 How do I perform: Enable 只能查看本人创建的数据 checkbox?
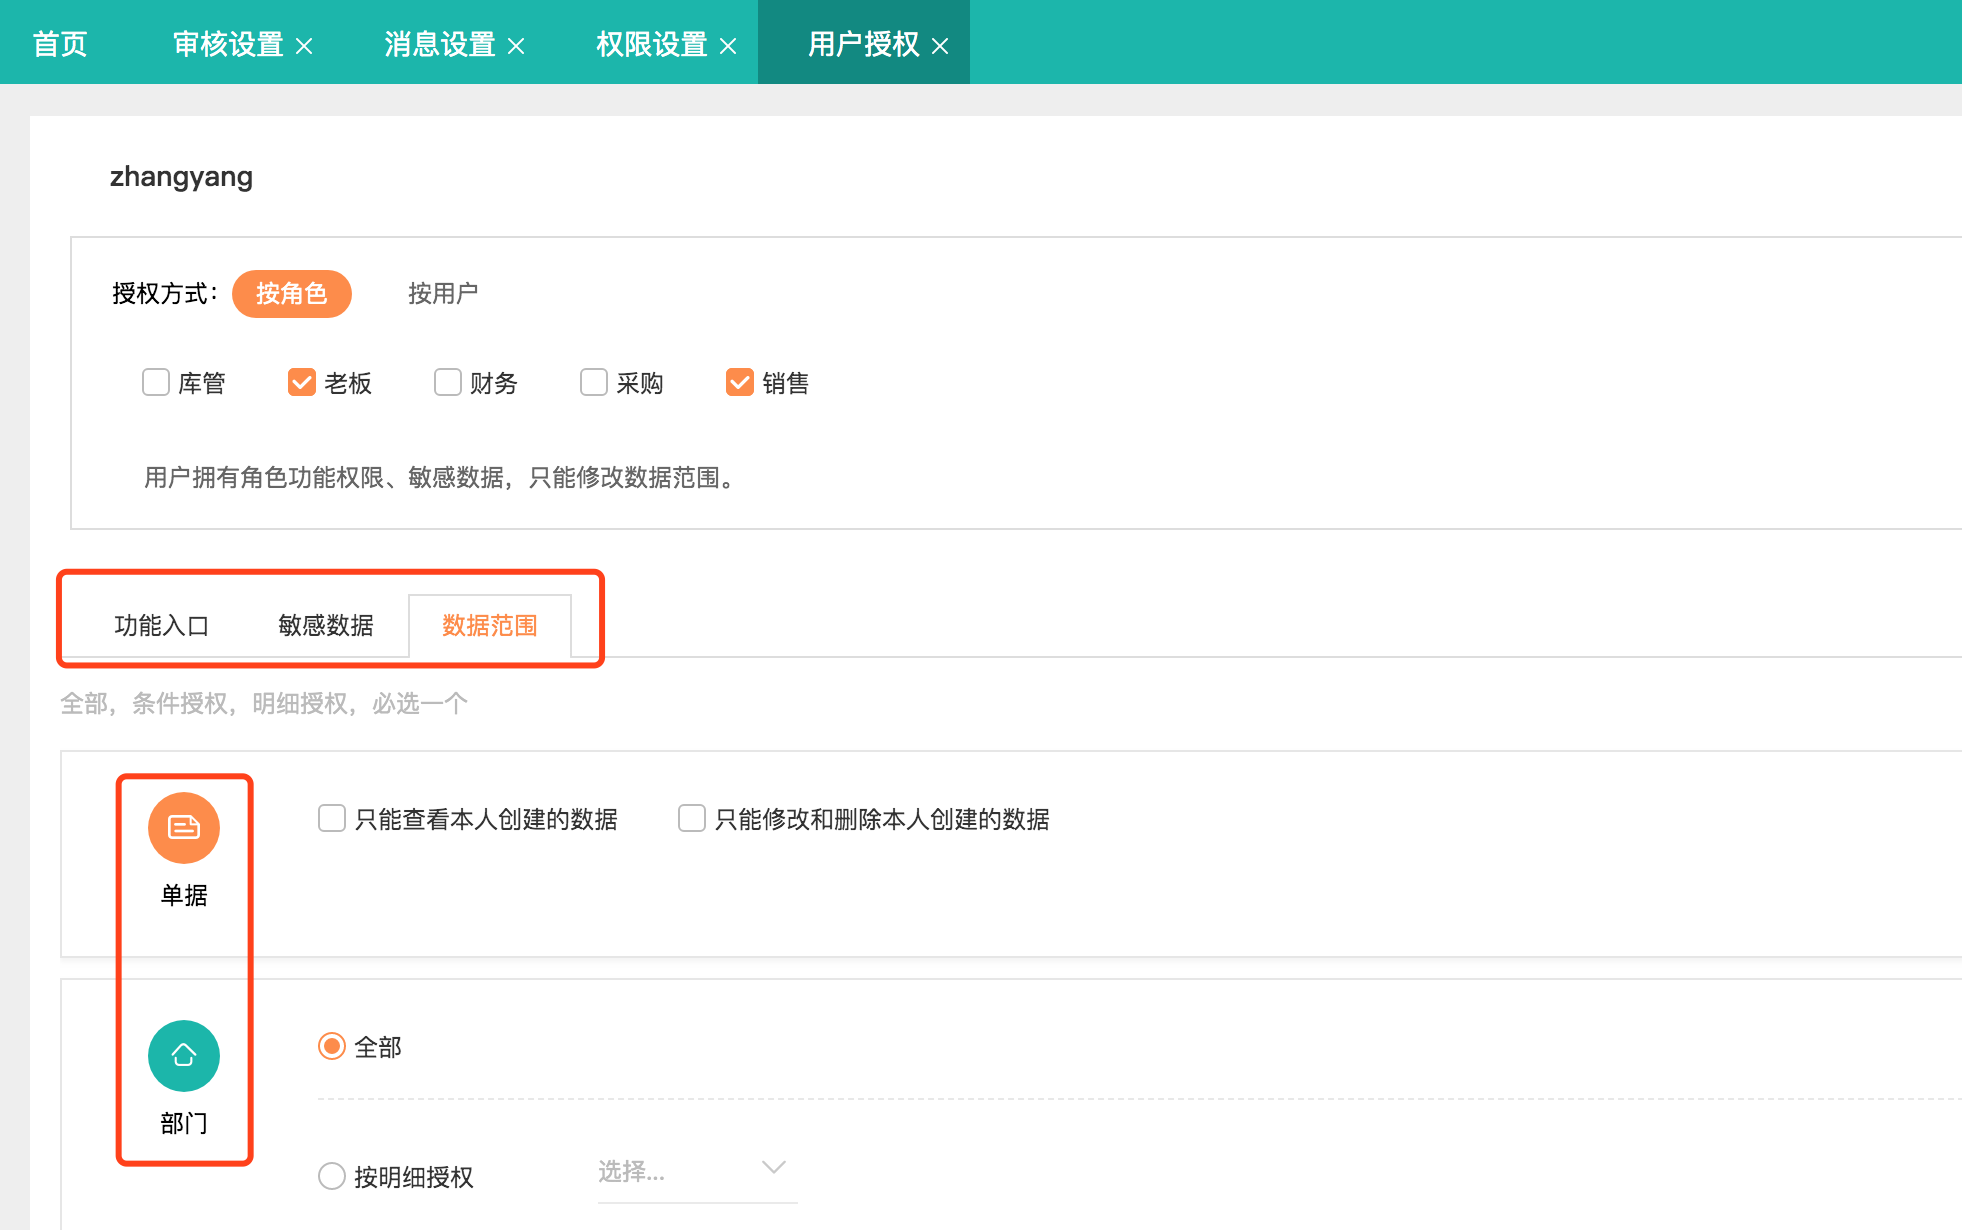coord(330,816)
